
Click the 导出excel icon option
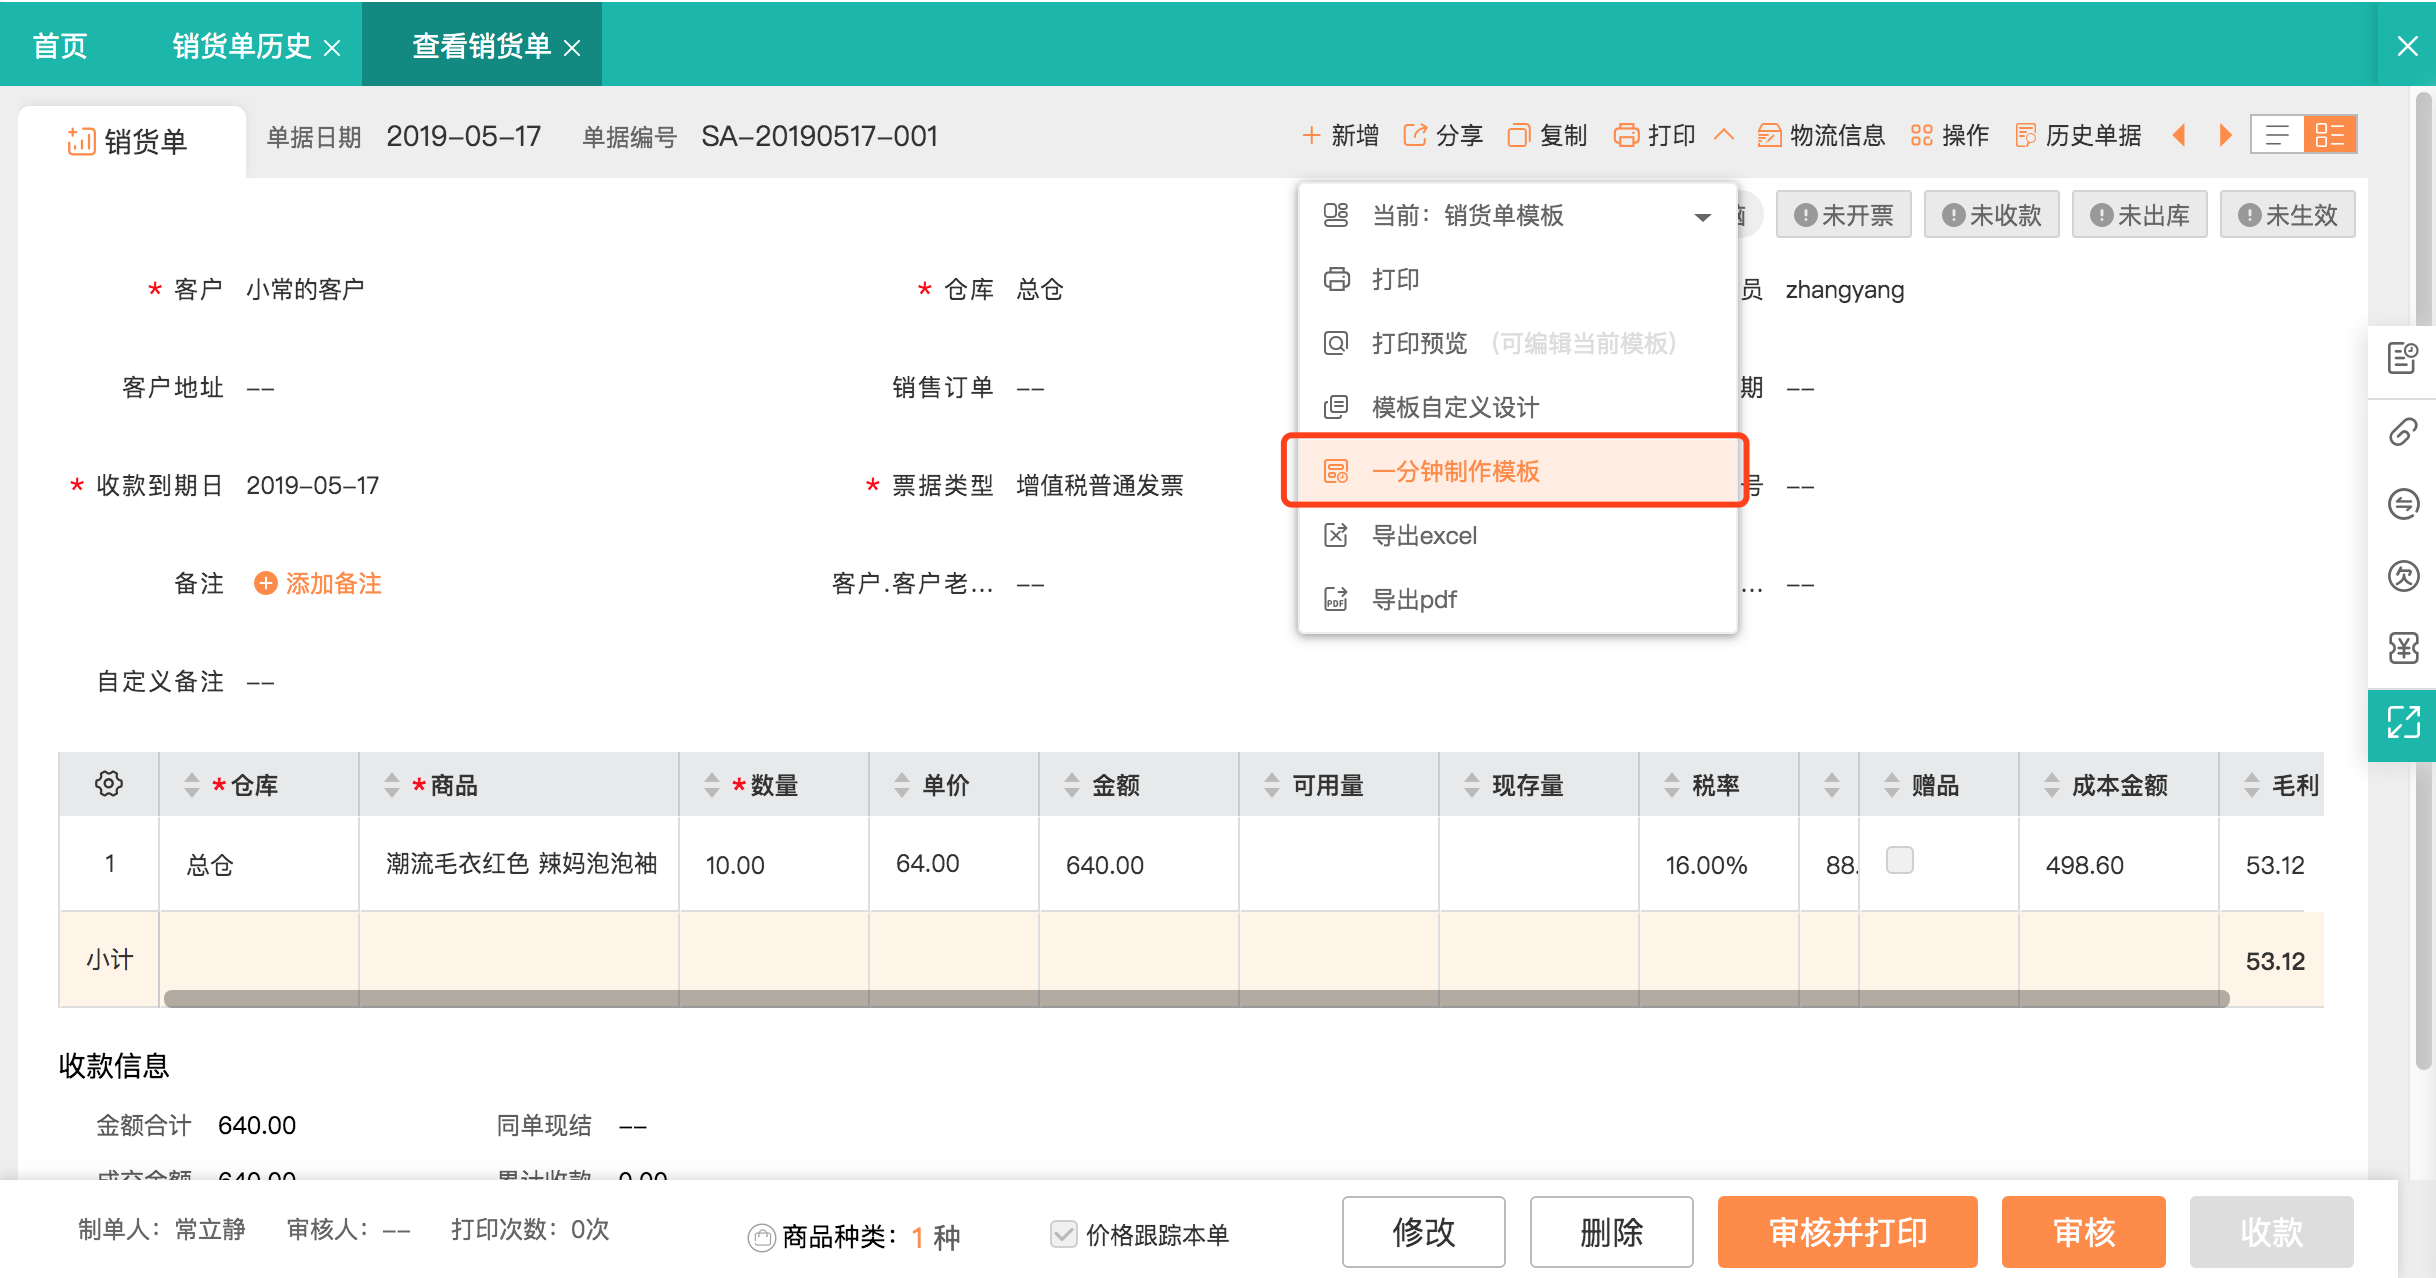tap(1339, 535)
